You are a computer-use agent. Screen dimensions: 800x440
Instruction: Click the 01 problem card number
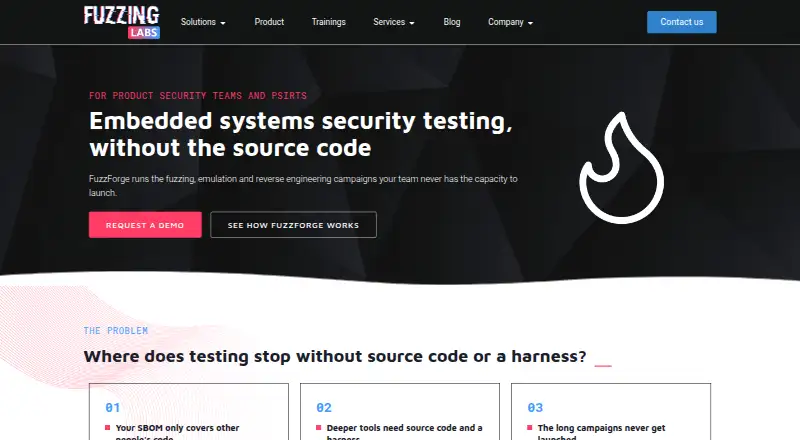(x=113, y=407)
